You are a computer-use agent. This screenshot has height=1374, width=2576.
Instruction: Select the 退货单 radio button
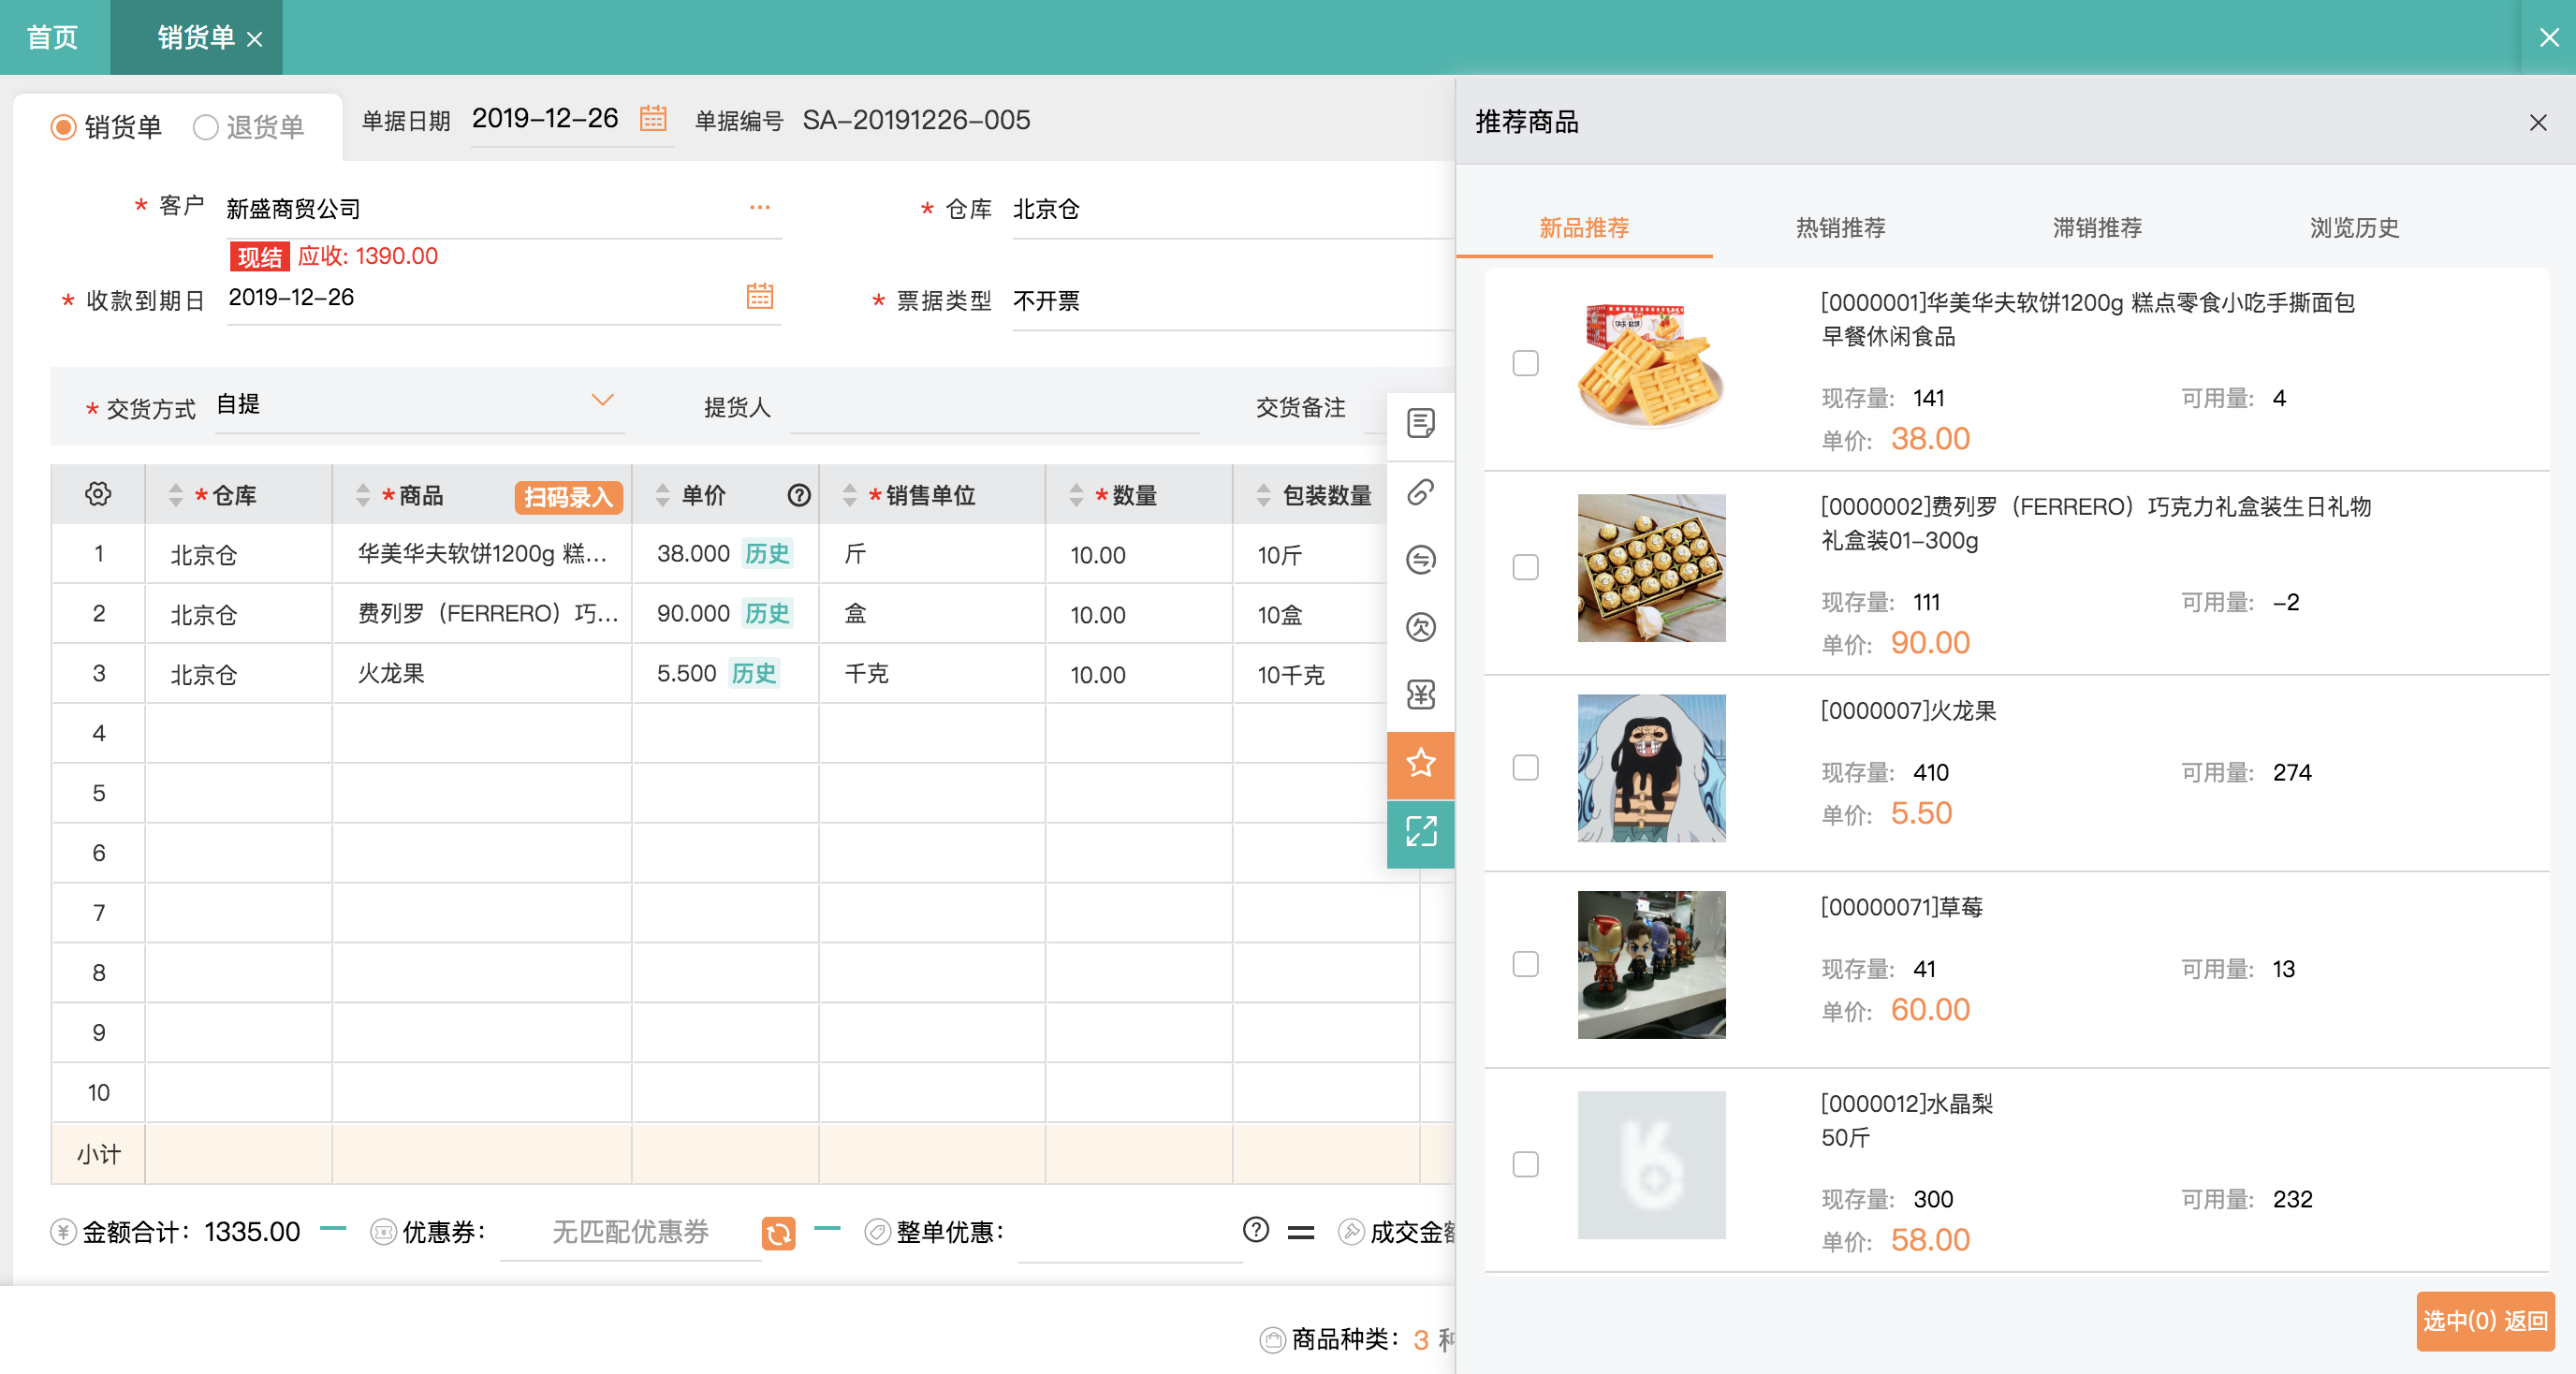pyautogui.click(x=208, y=123)
